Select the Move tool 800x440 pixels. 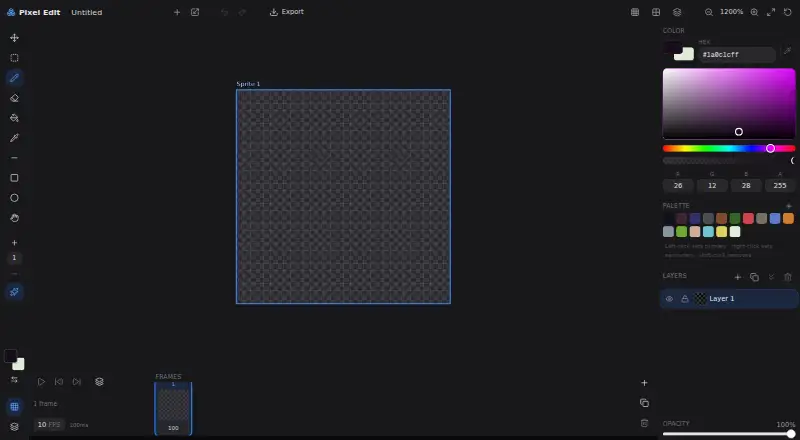coord(14,38)
